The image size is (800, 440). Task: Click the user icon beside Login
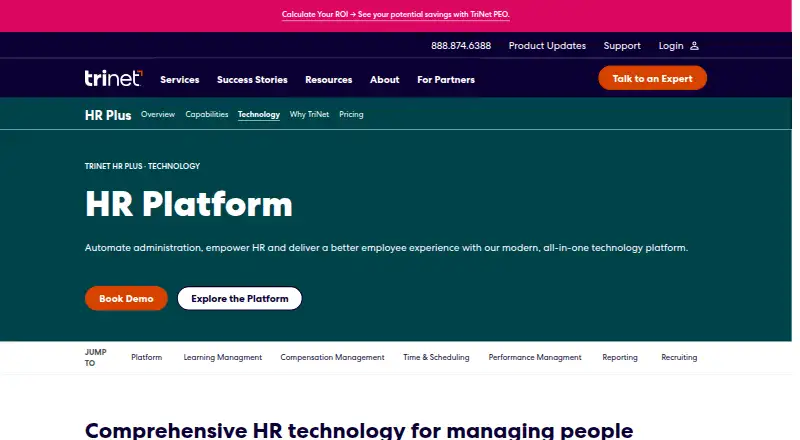pyautogui.click(x=694, y=46)
